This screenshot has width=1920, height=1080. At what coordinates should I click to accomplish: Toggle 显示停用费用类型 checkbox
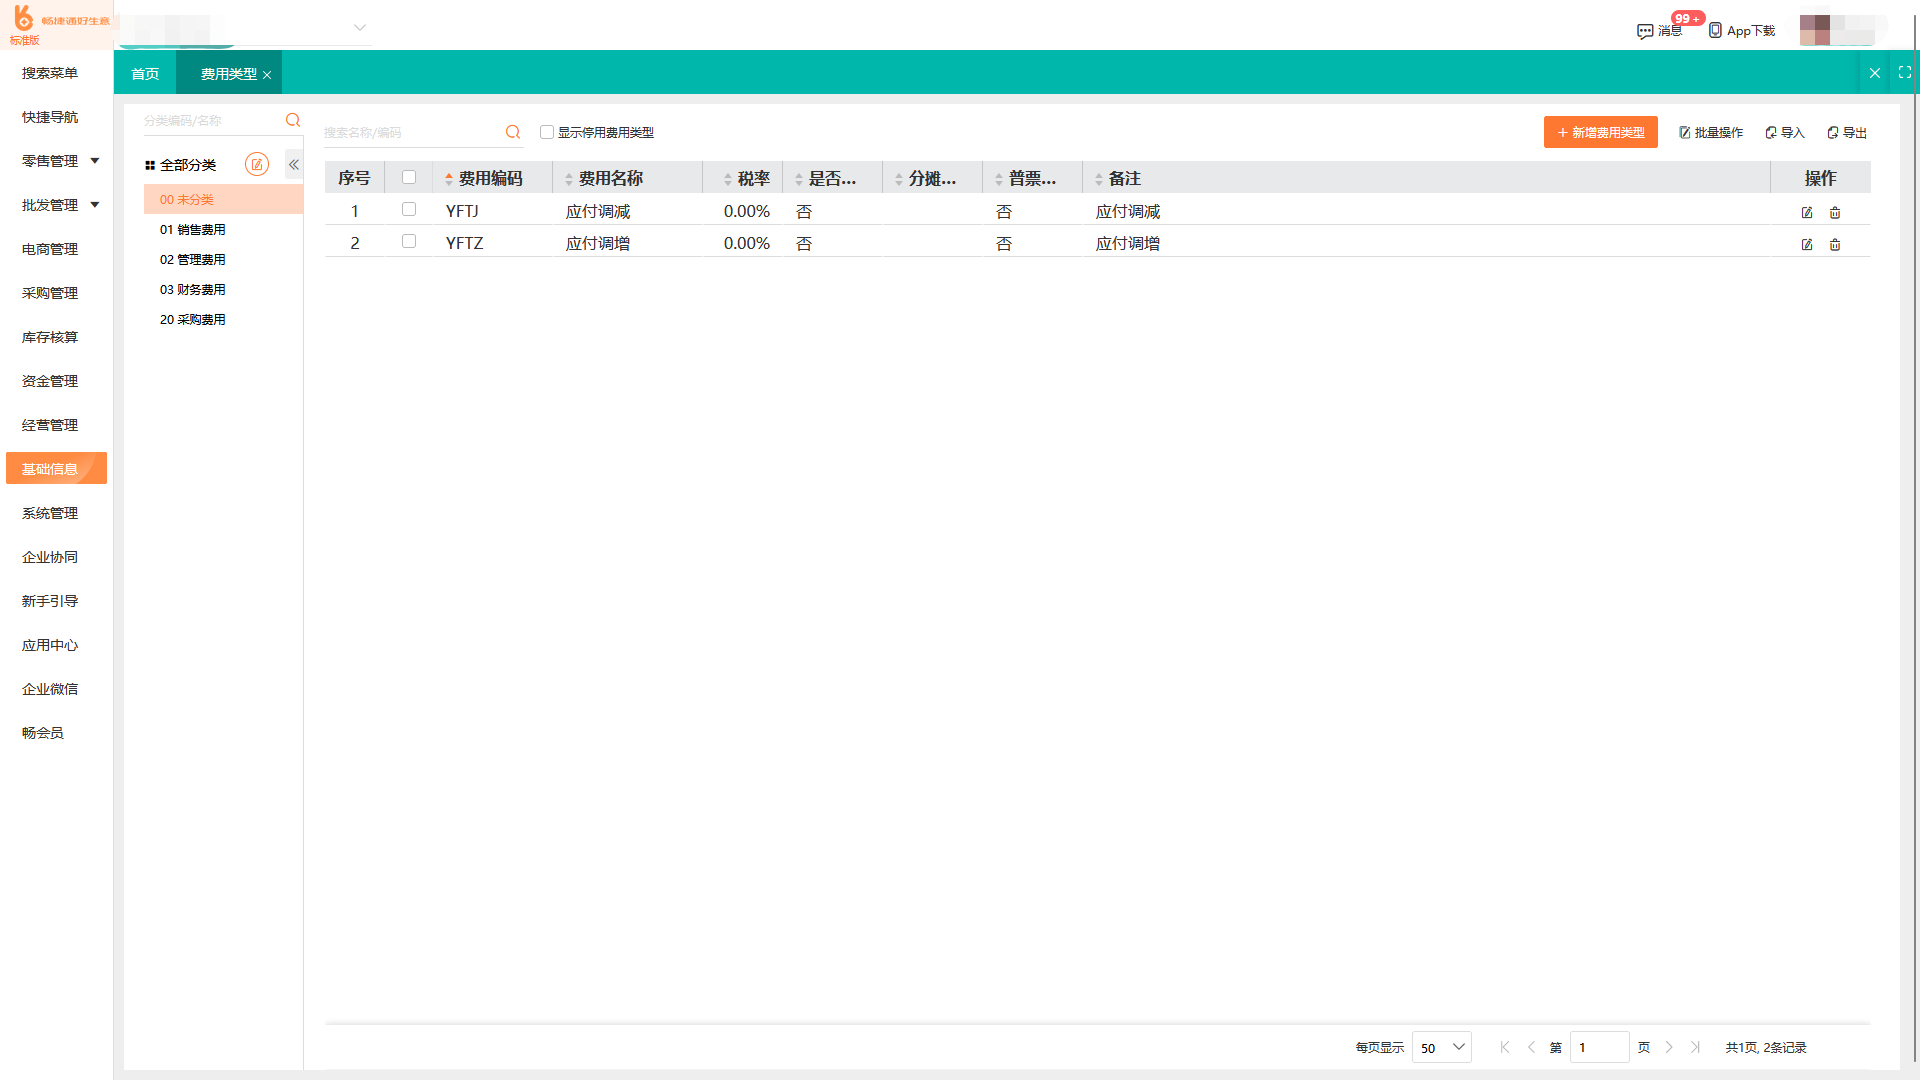click(545, 132)
